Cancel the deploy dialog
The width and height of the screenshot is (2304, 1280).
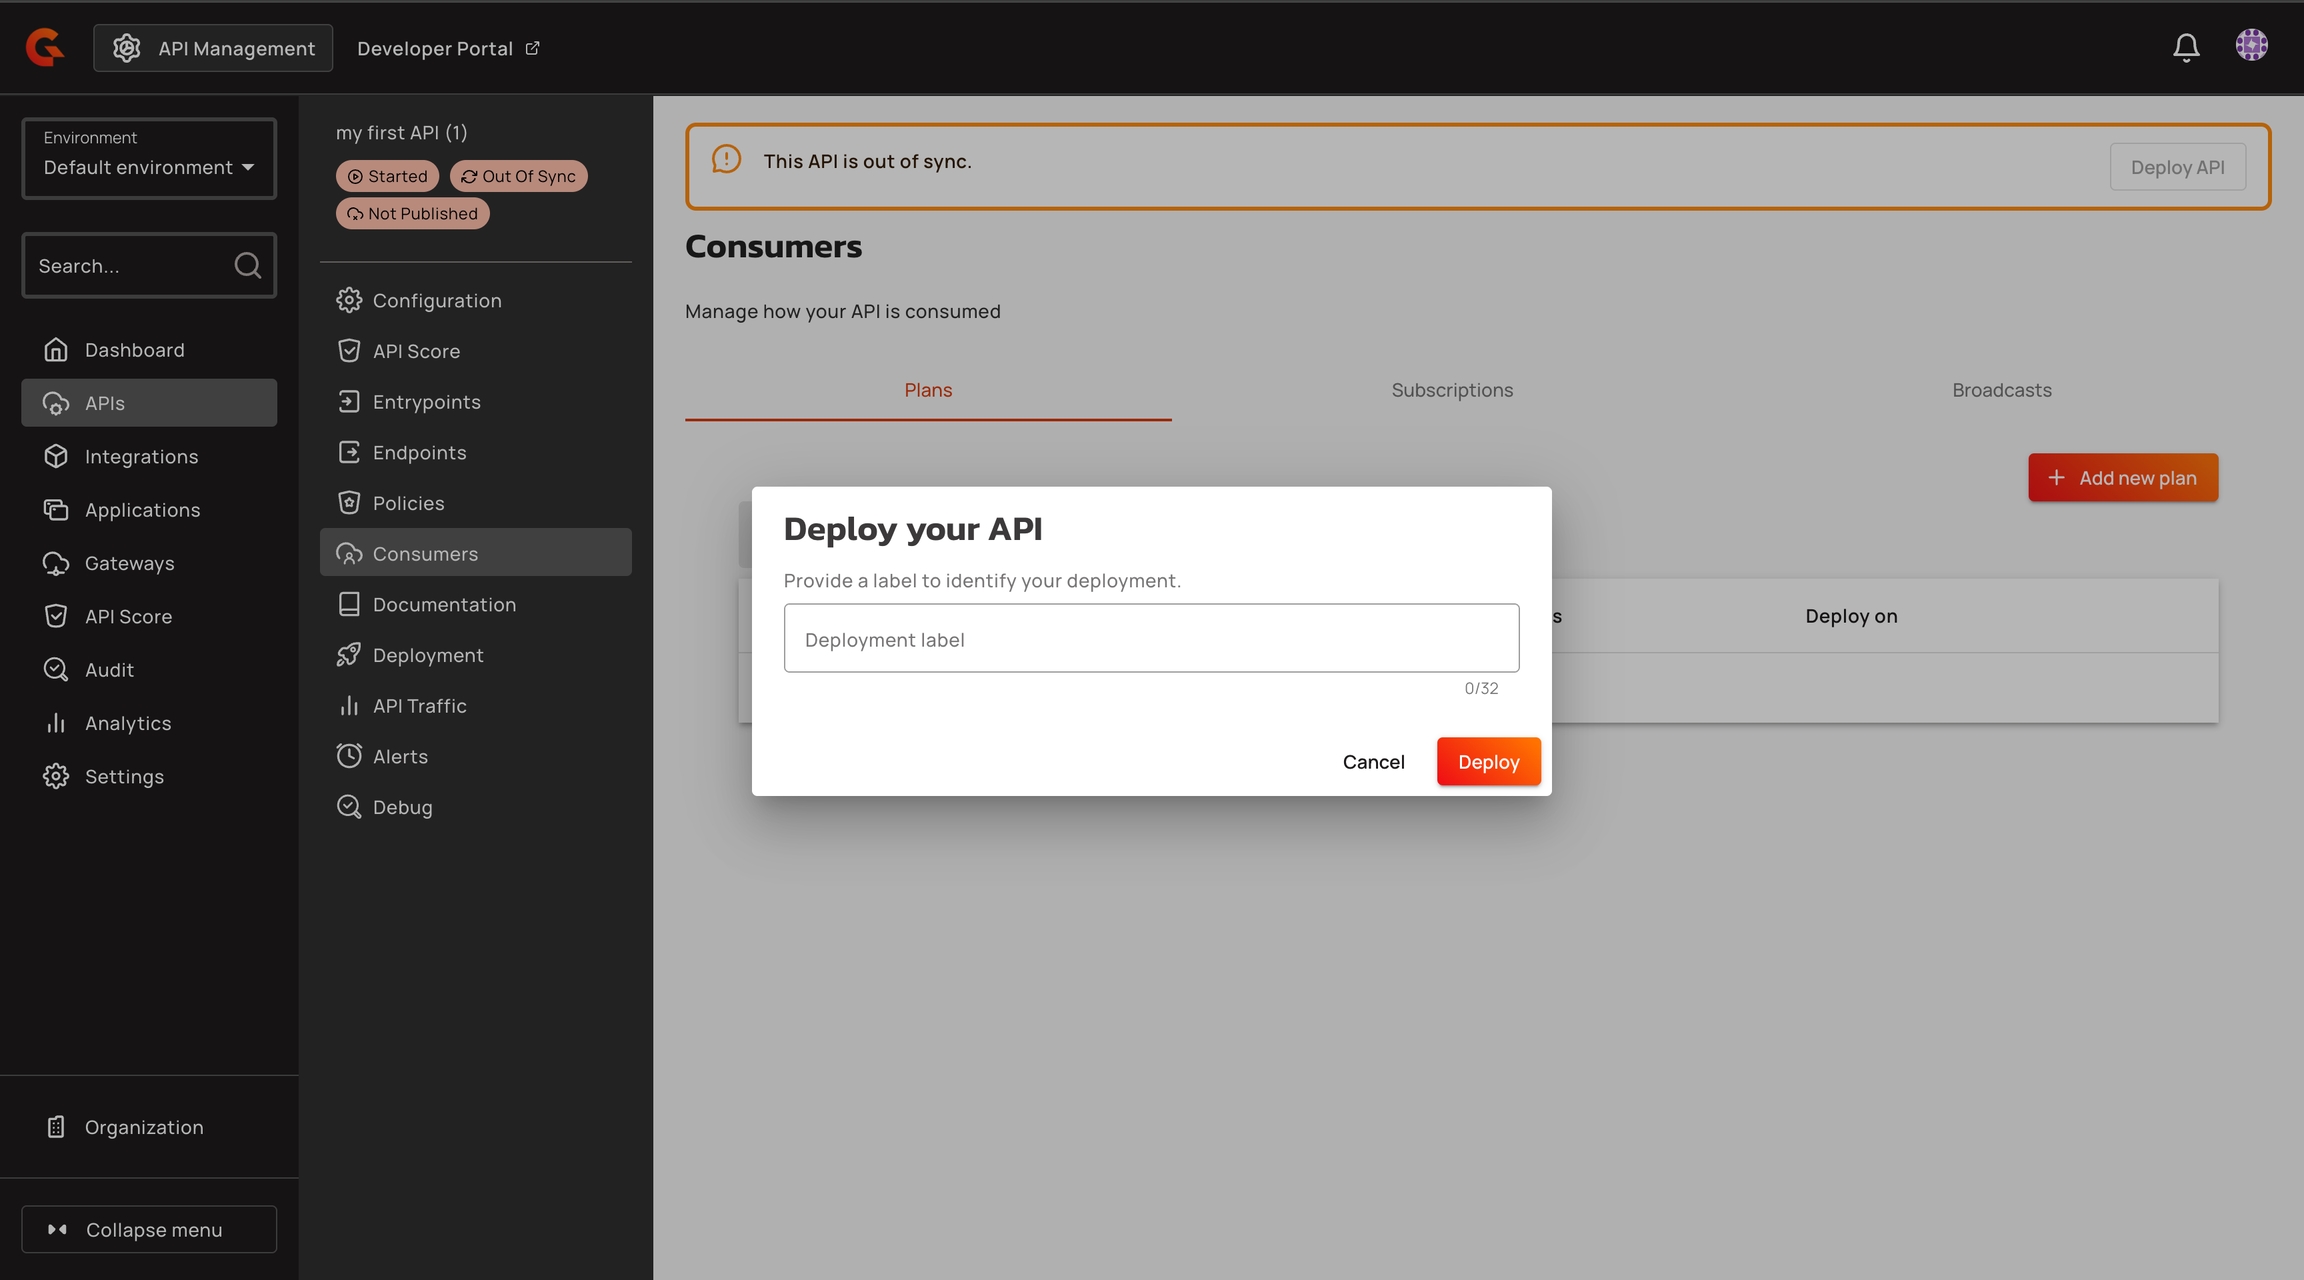point(1373,762)
